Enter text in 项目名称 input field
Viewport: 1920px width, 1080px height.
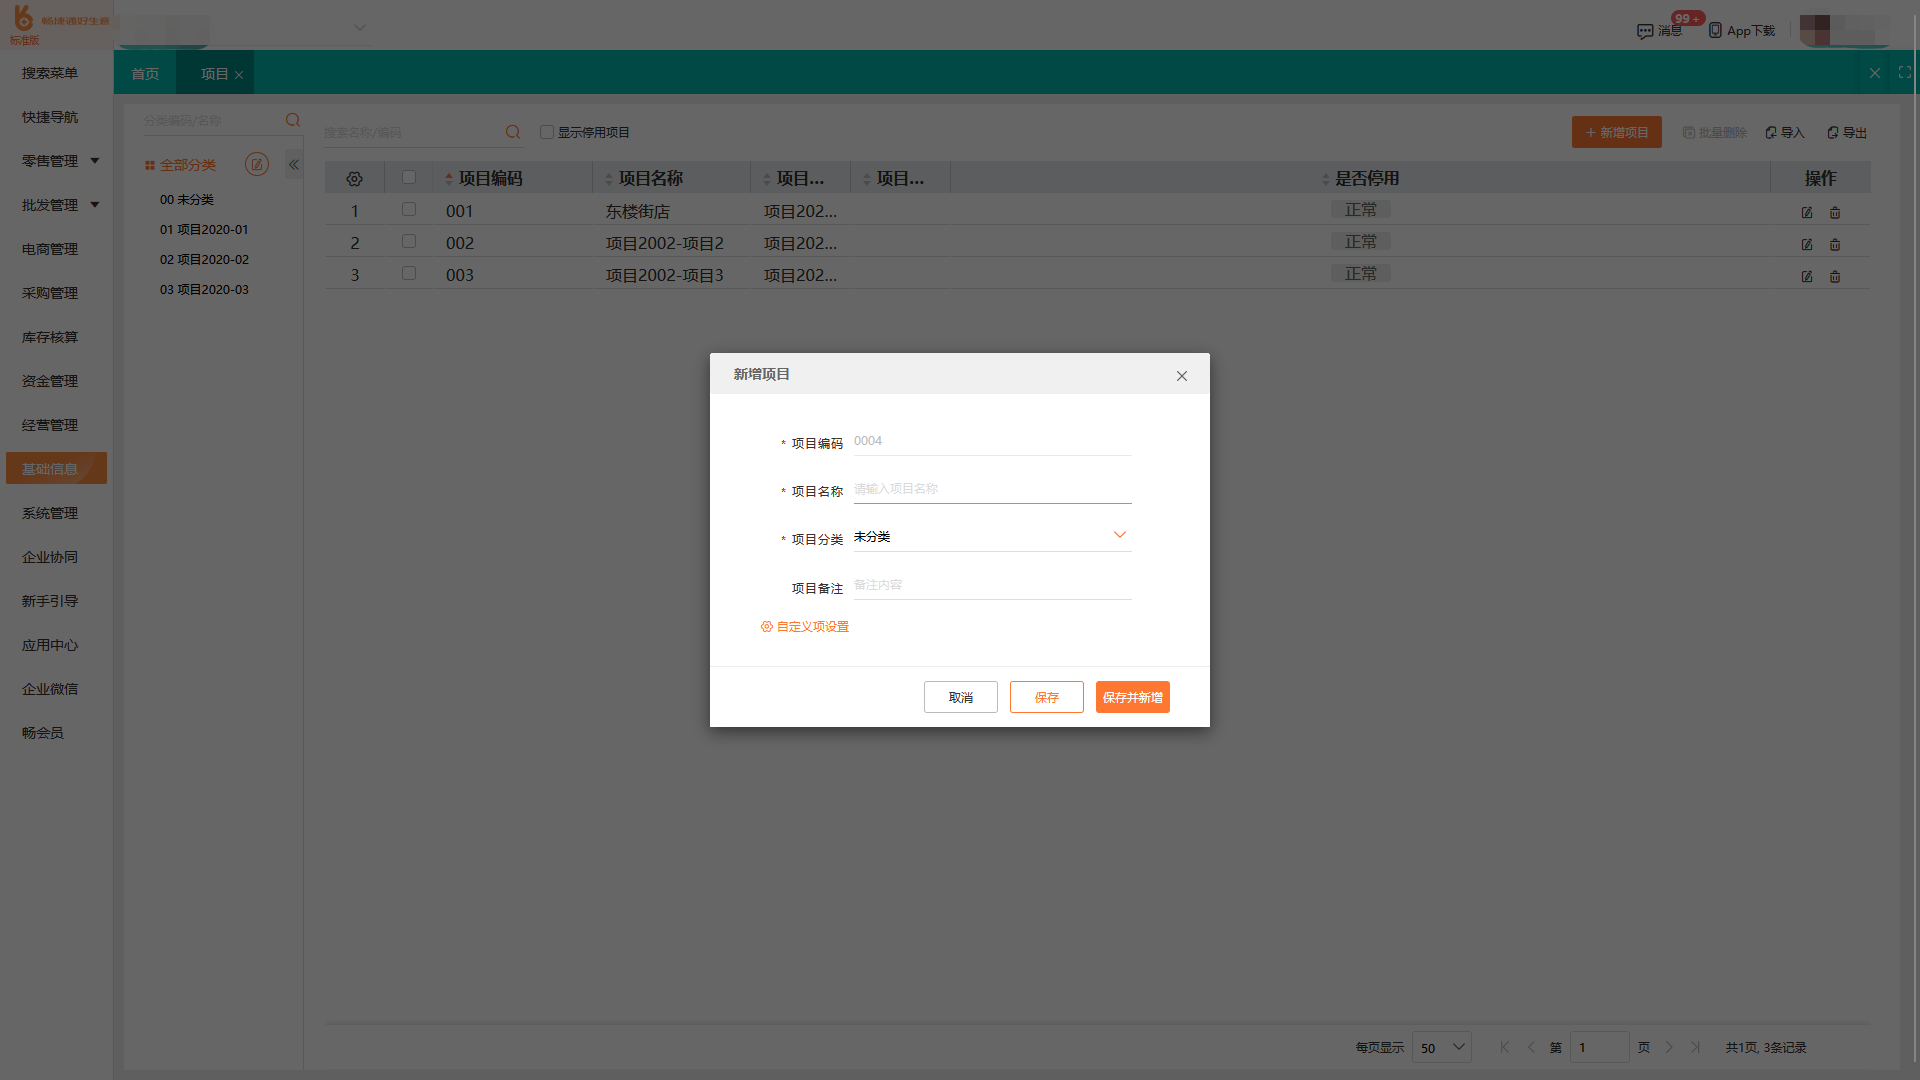point(992,489)
